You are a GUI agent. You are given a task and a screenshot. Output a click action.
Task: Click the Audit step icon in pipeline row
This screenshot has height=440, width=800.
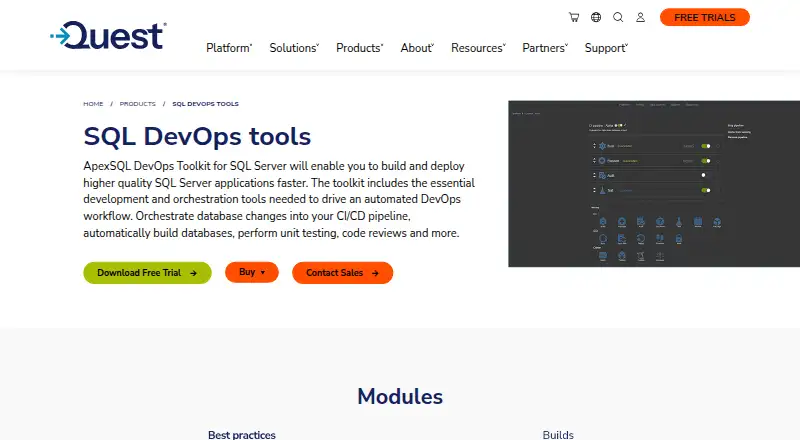602,176
